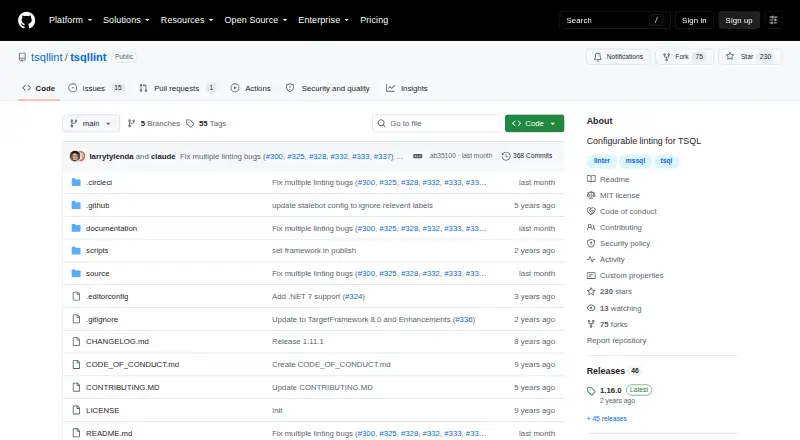Click the documentation folder icon
The image size is (800, 440).
[76, 228]
